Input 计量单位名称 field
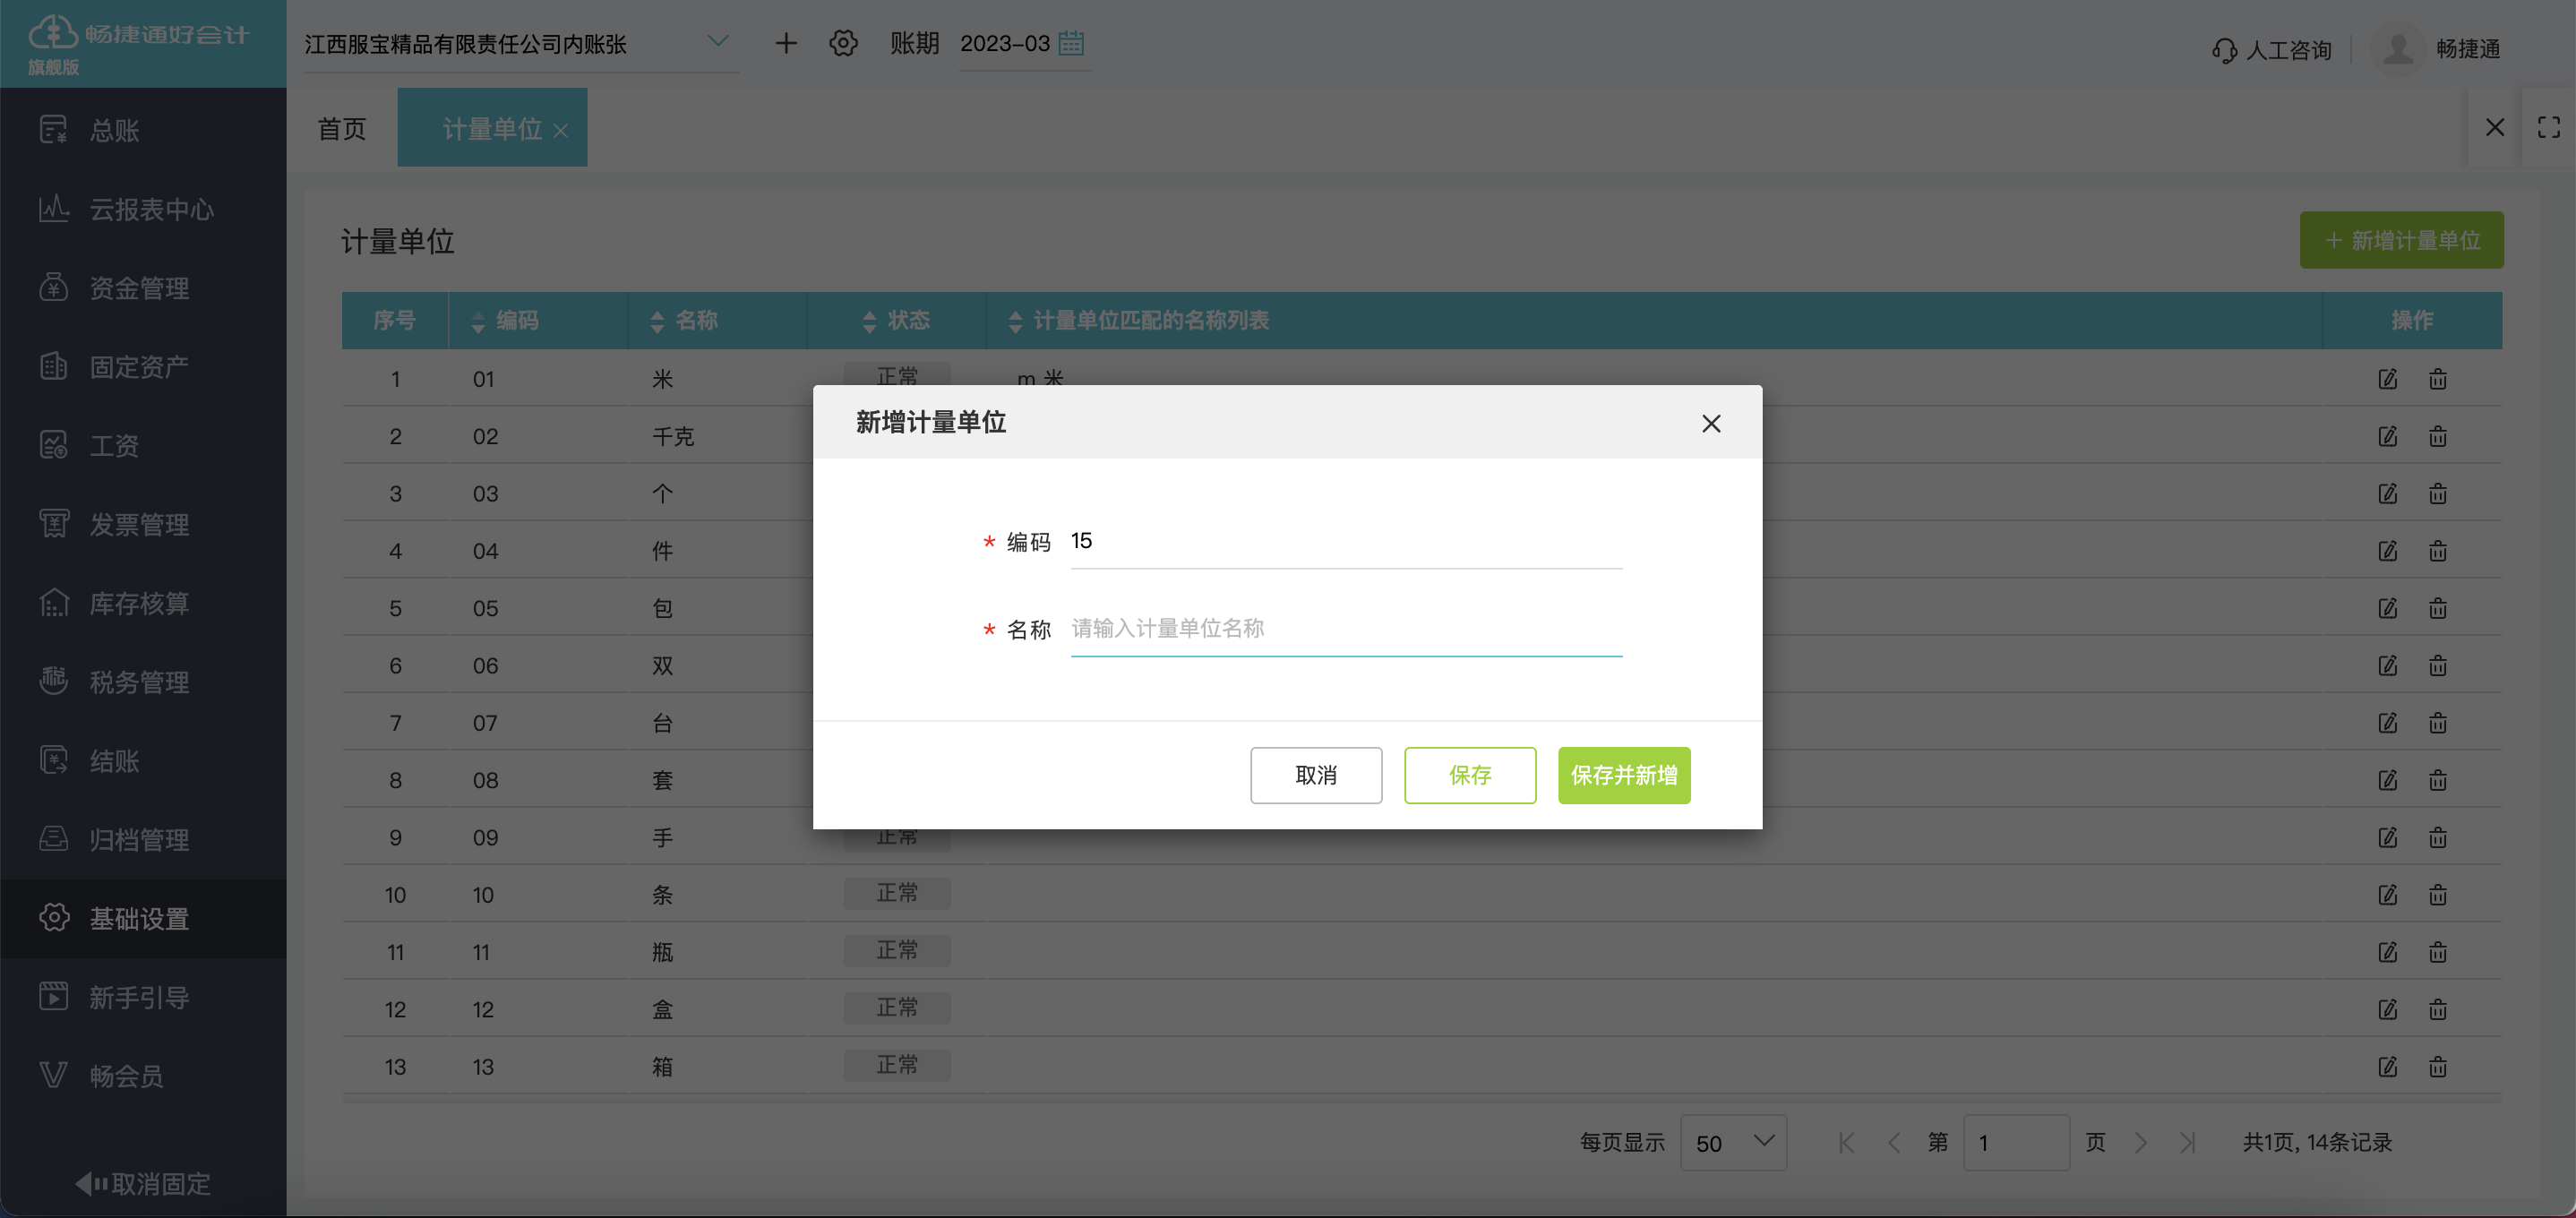 point(1345,628)
